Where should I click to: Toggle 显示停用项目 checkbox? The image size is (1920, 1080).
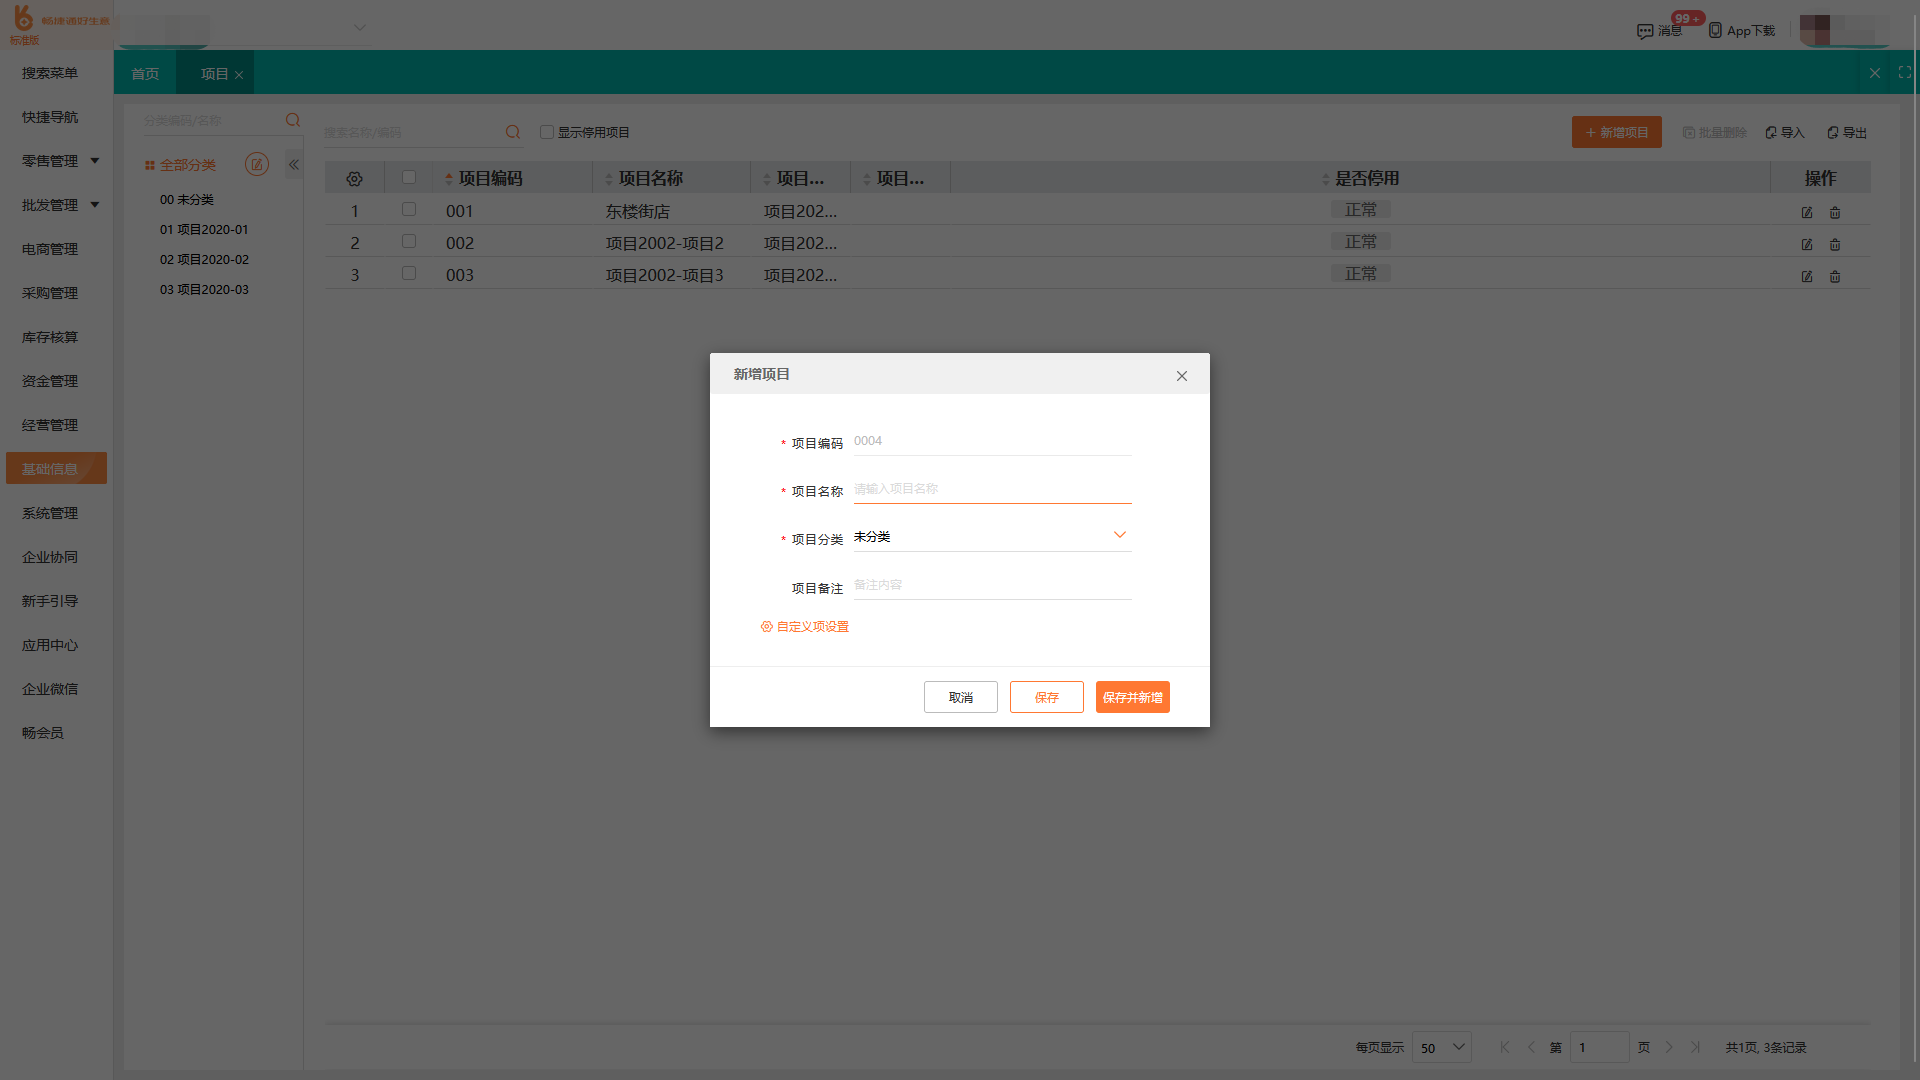tap(546, 131)
